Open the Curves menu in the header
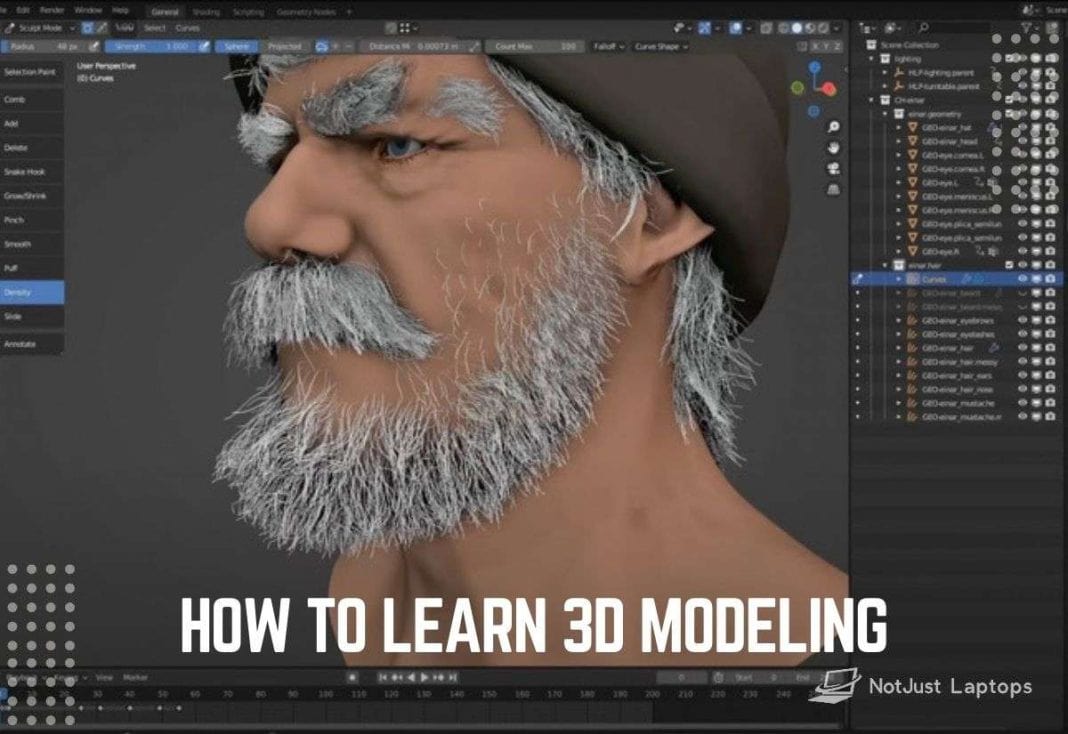 click(x=188, y=28)
